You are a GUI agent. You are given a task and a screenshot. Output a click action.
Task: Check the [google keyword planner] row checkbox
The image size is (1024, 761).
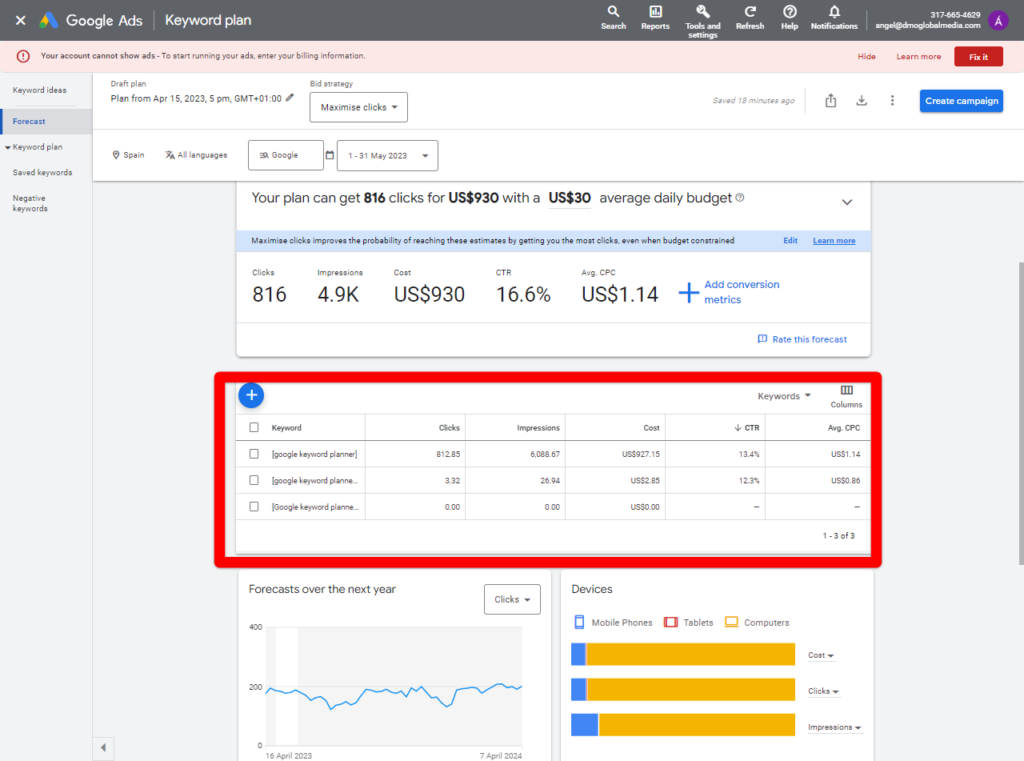pos(254,453)
